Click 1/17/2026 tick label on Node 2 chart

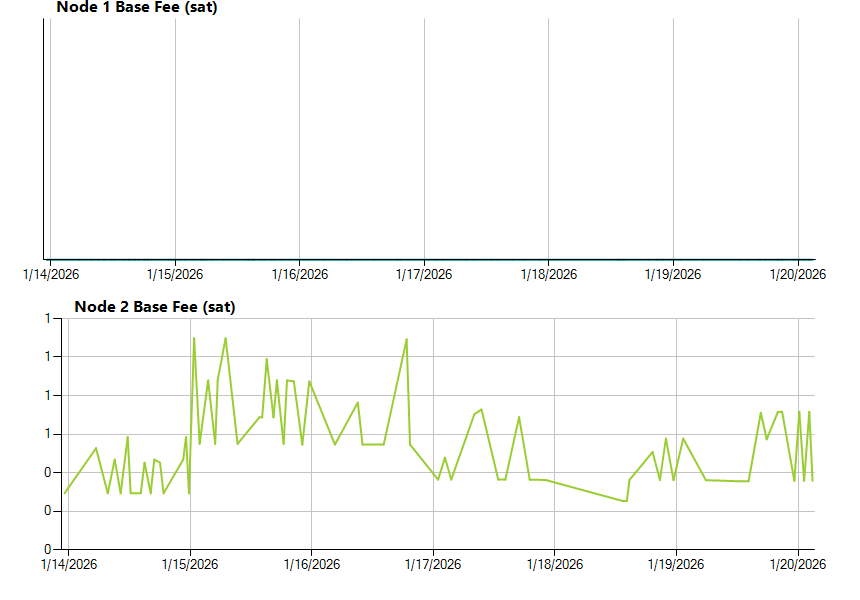(x=433, y=565)
